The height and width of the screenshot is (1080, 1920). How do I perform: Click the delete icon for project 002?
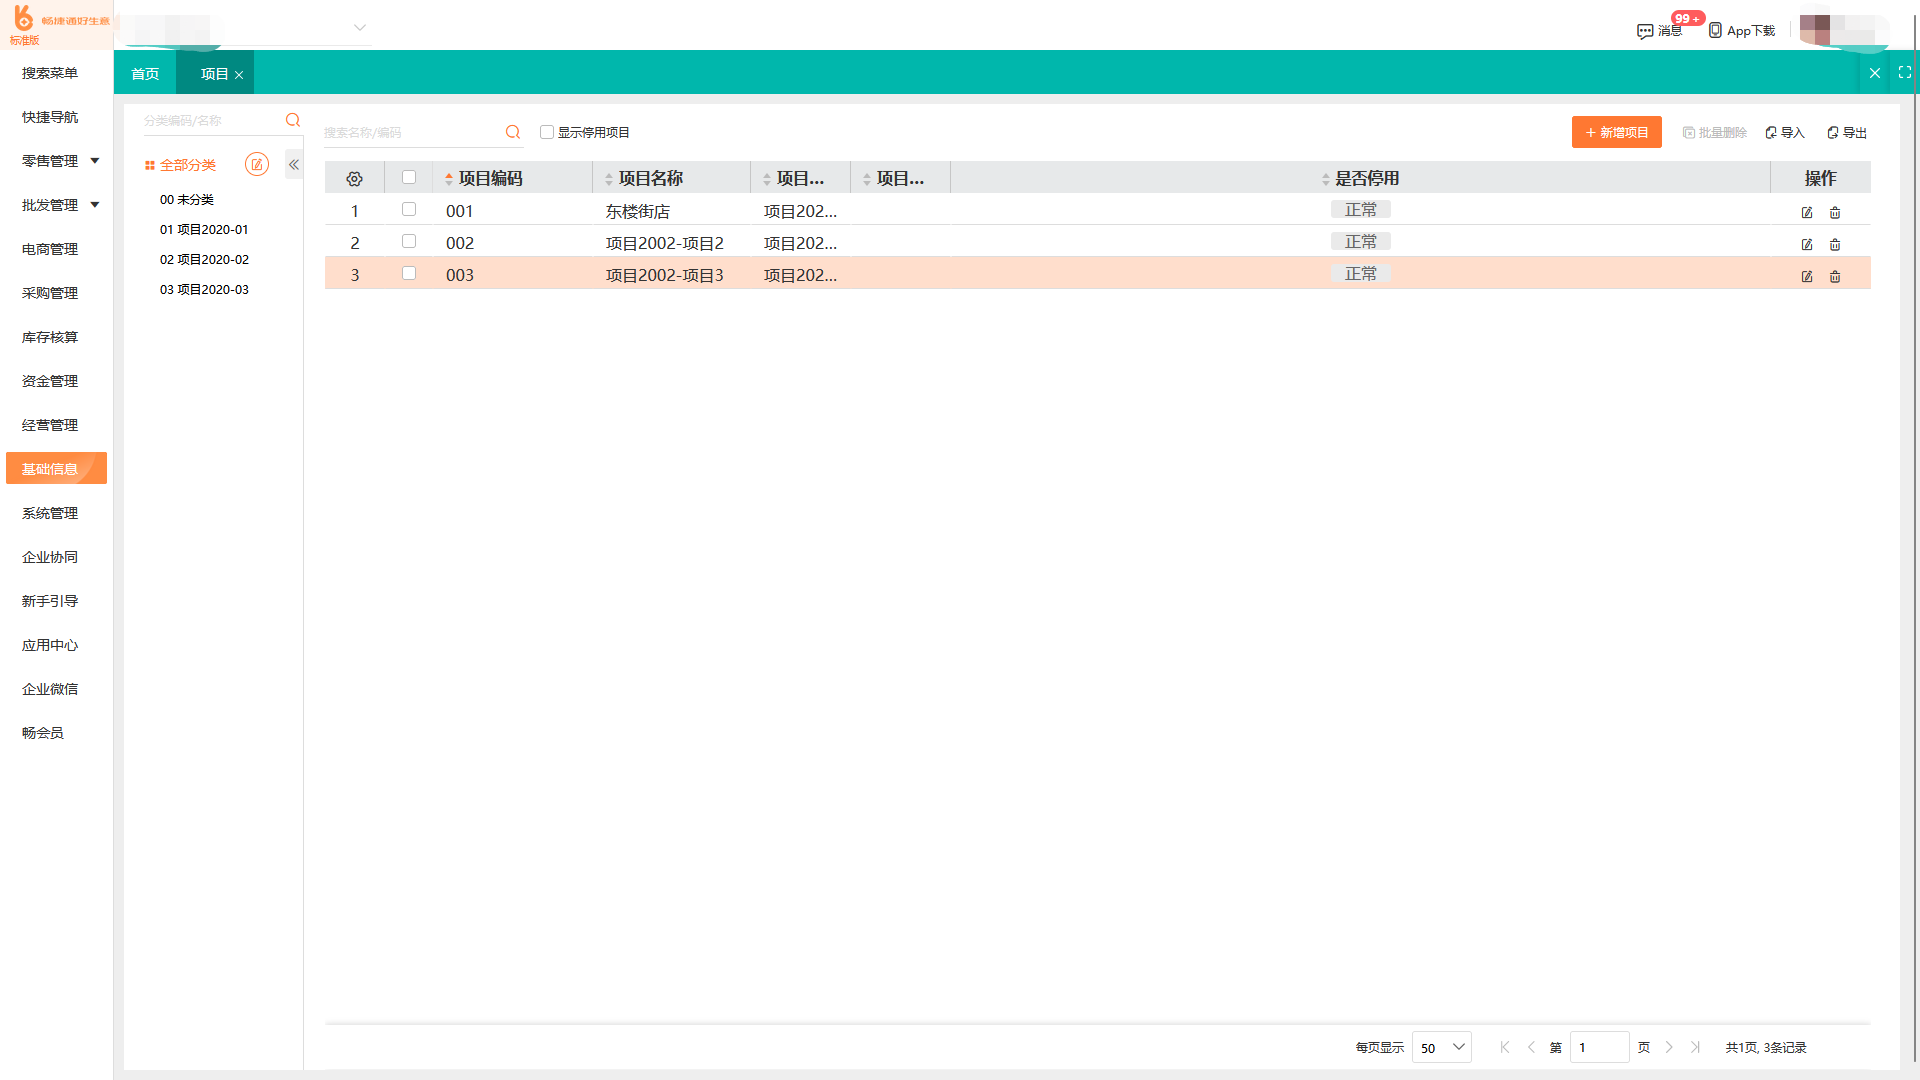coord(1836,243)
